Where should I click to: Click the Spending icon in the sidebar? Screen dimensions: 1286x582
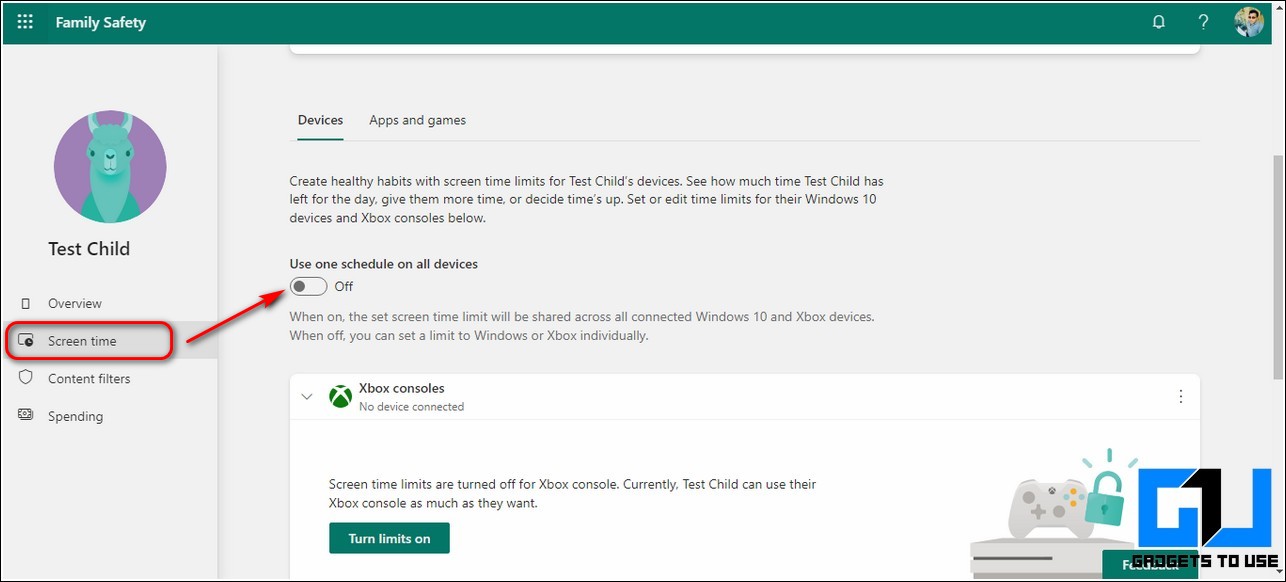click(x=26, y=416)
